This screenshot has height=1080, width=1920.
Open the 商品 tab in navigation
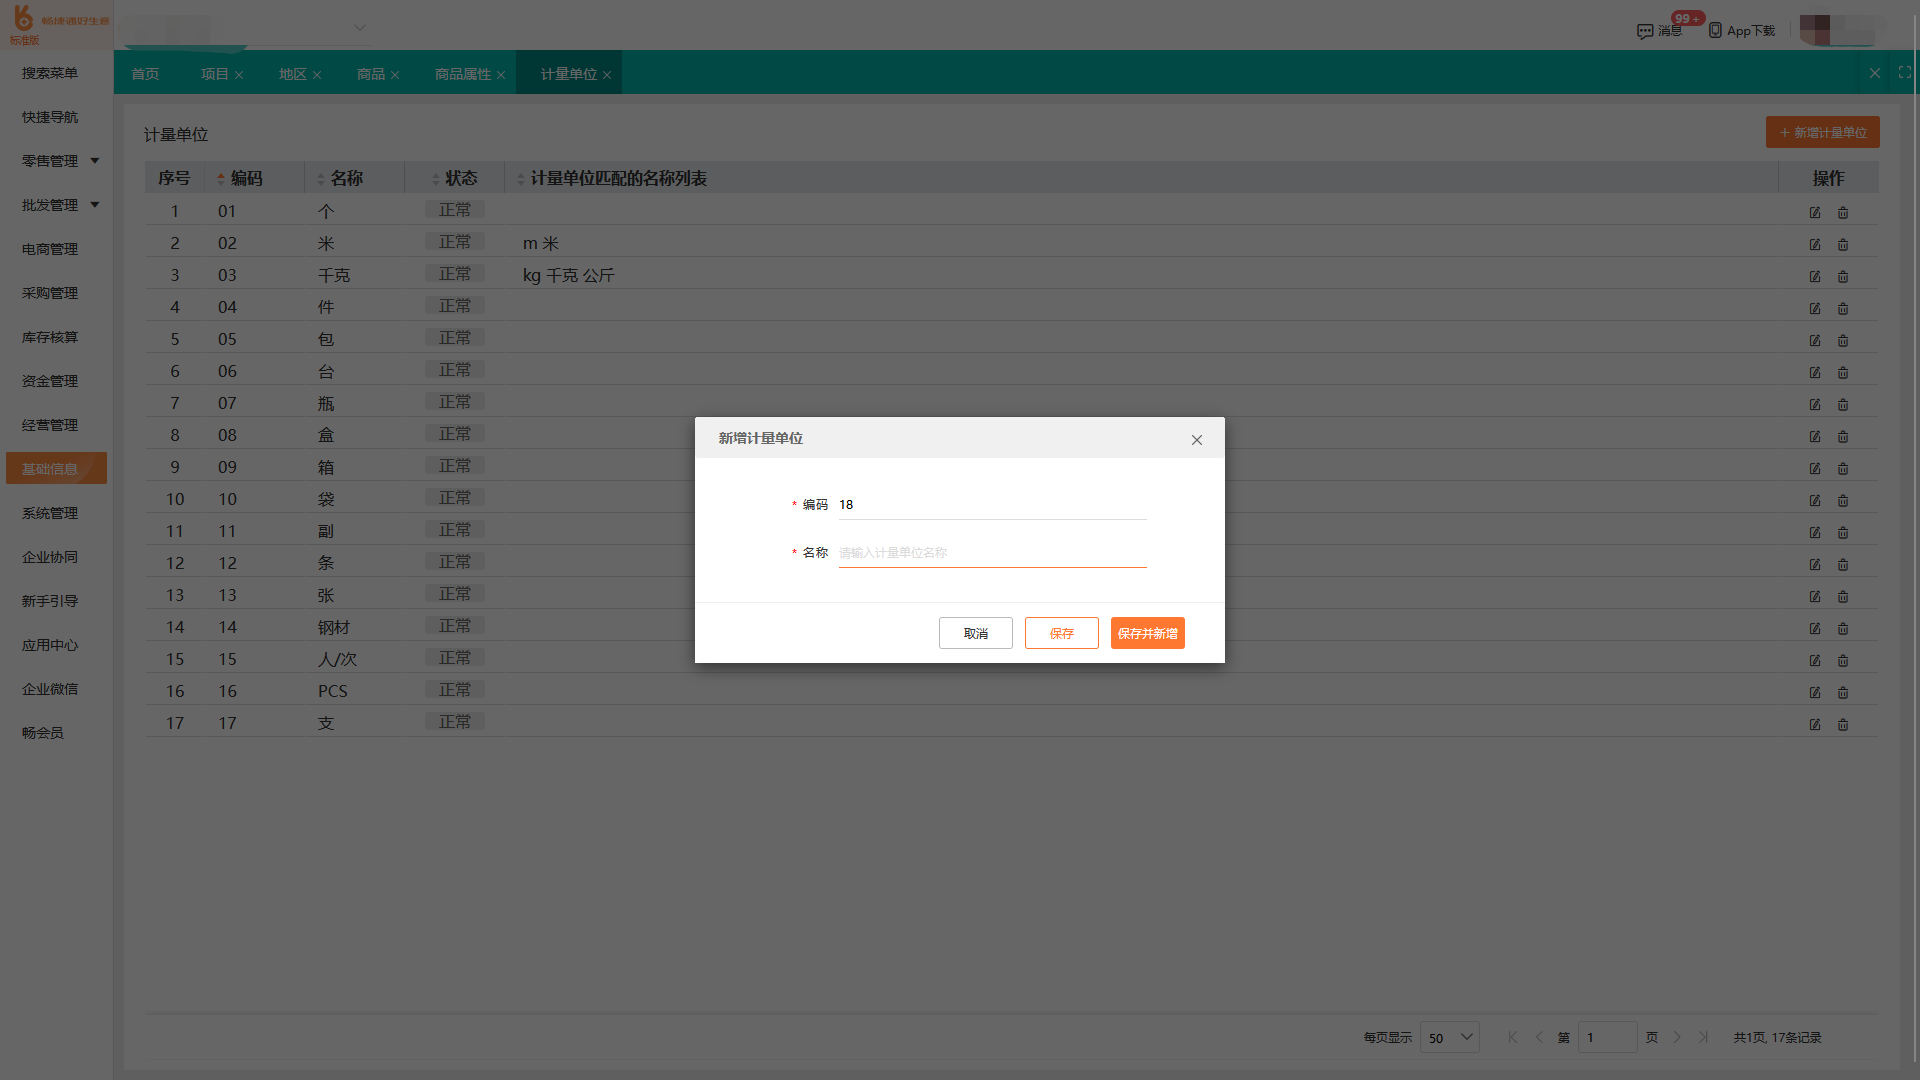tap(369, 74)
